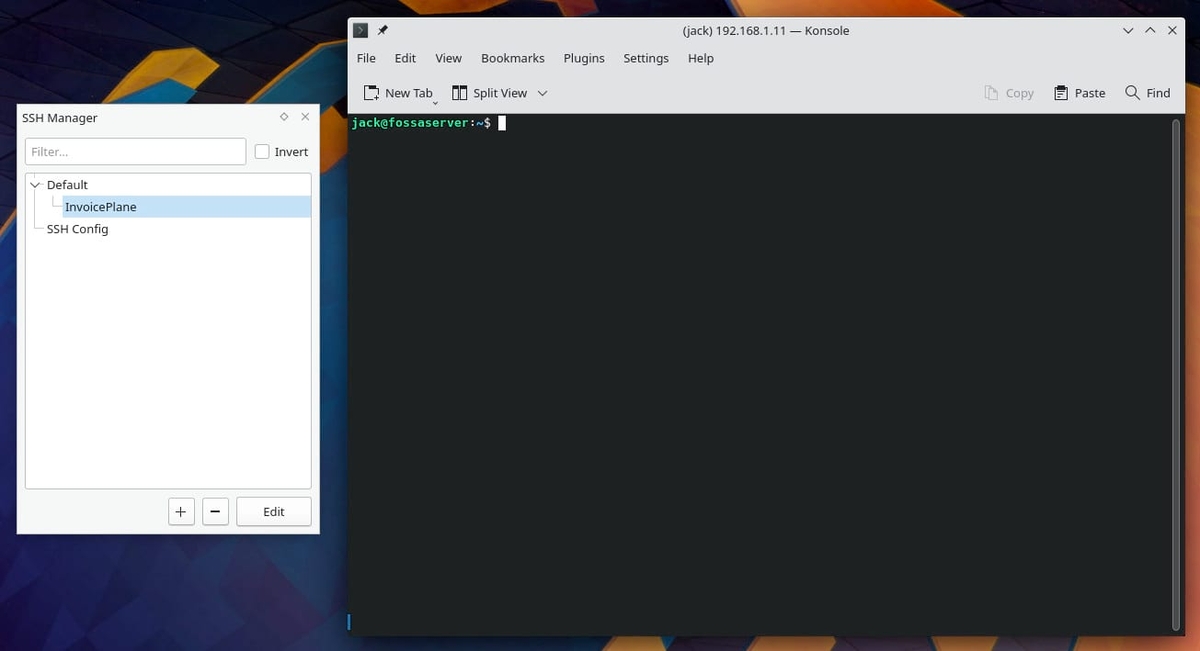Viewport: 1200px width, 651px height.
Task: Click the Konsole terminal icon in title bar
Action: click(x=361, y=30)
